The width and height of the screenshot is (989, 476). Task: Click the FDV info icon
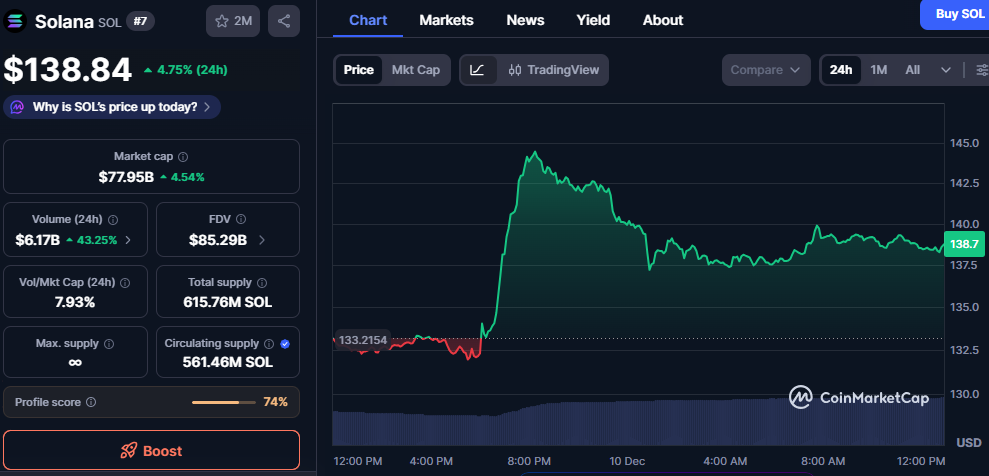pos(241,219)
